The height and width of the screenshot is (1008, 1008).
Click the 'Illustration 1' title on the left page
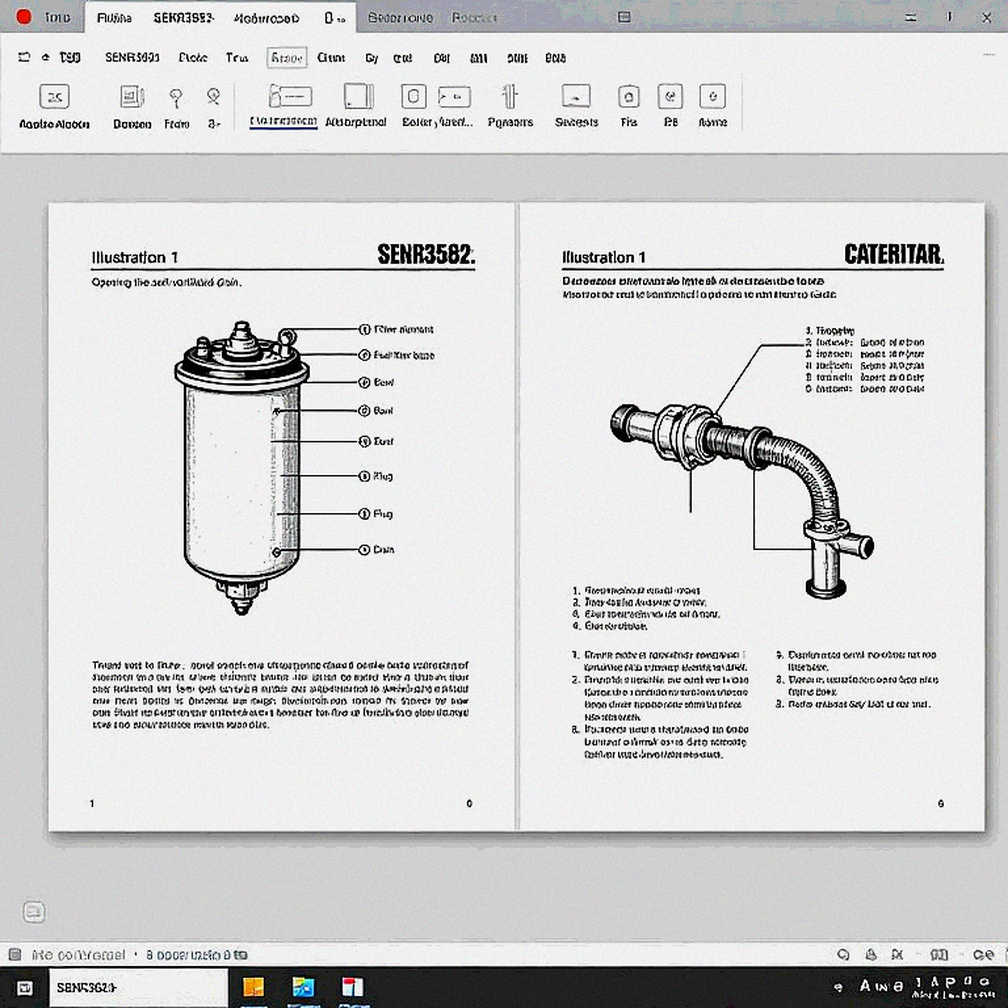pos(135,257)
